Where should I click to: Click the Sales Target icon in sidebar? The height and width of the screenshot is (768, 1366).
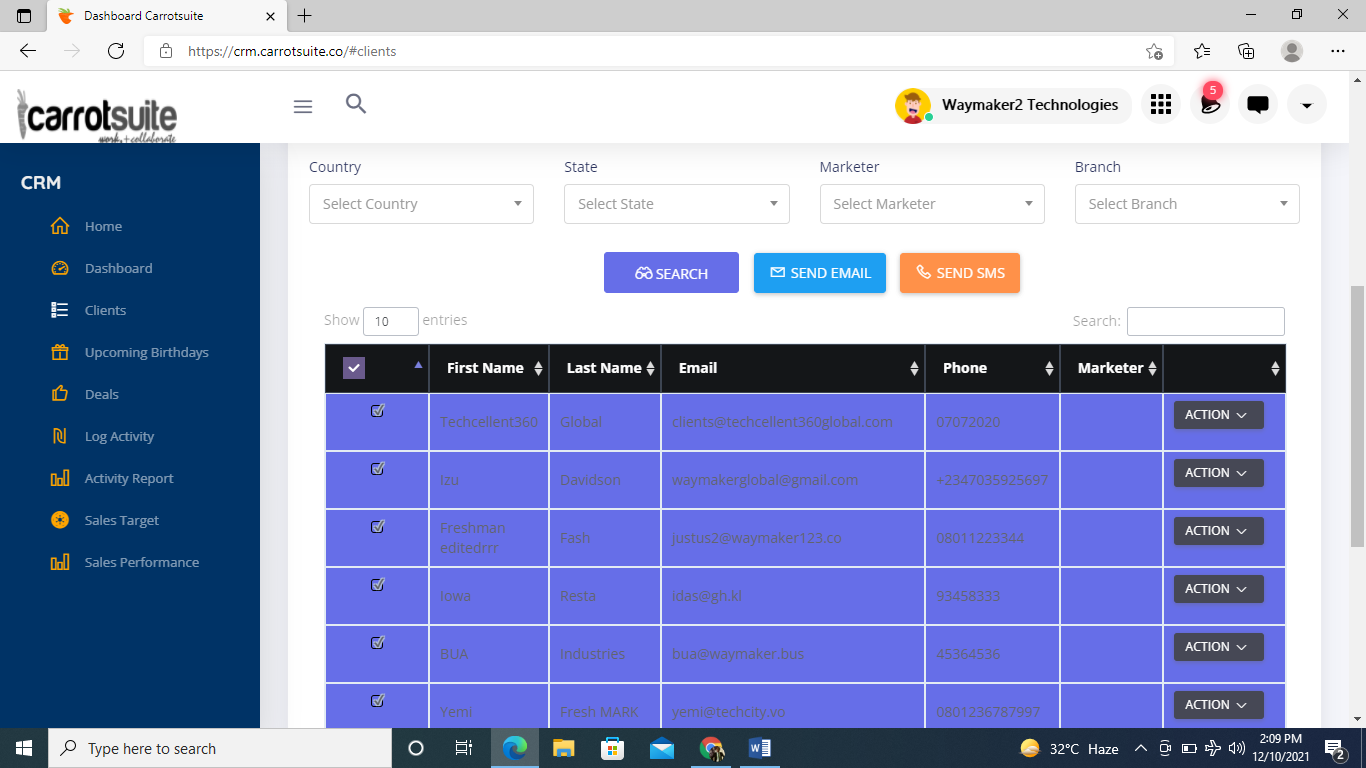60,520
